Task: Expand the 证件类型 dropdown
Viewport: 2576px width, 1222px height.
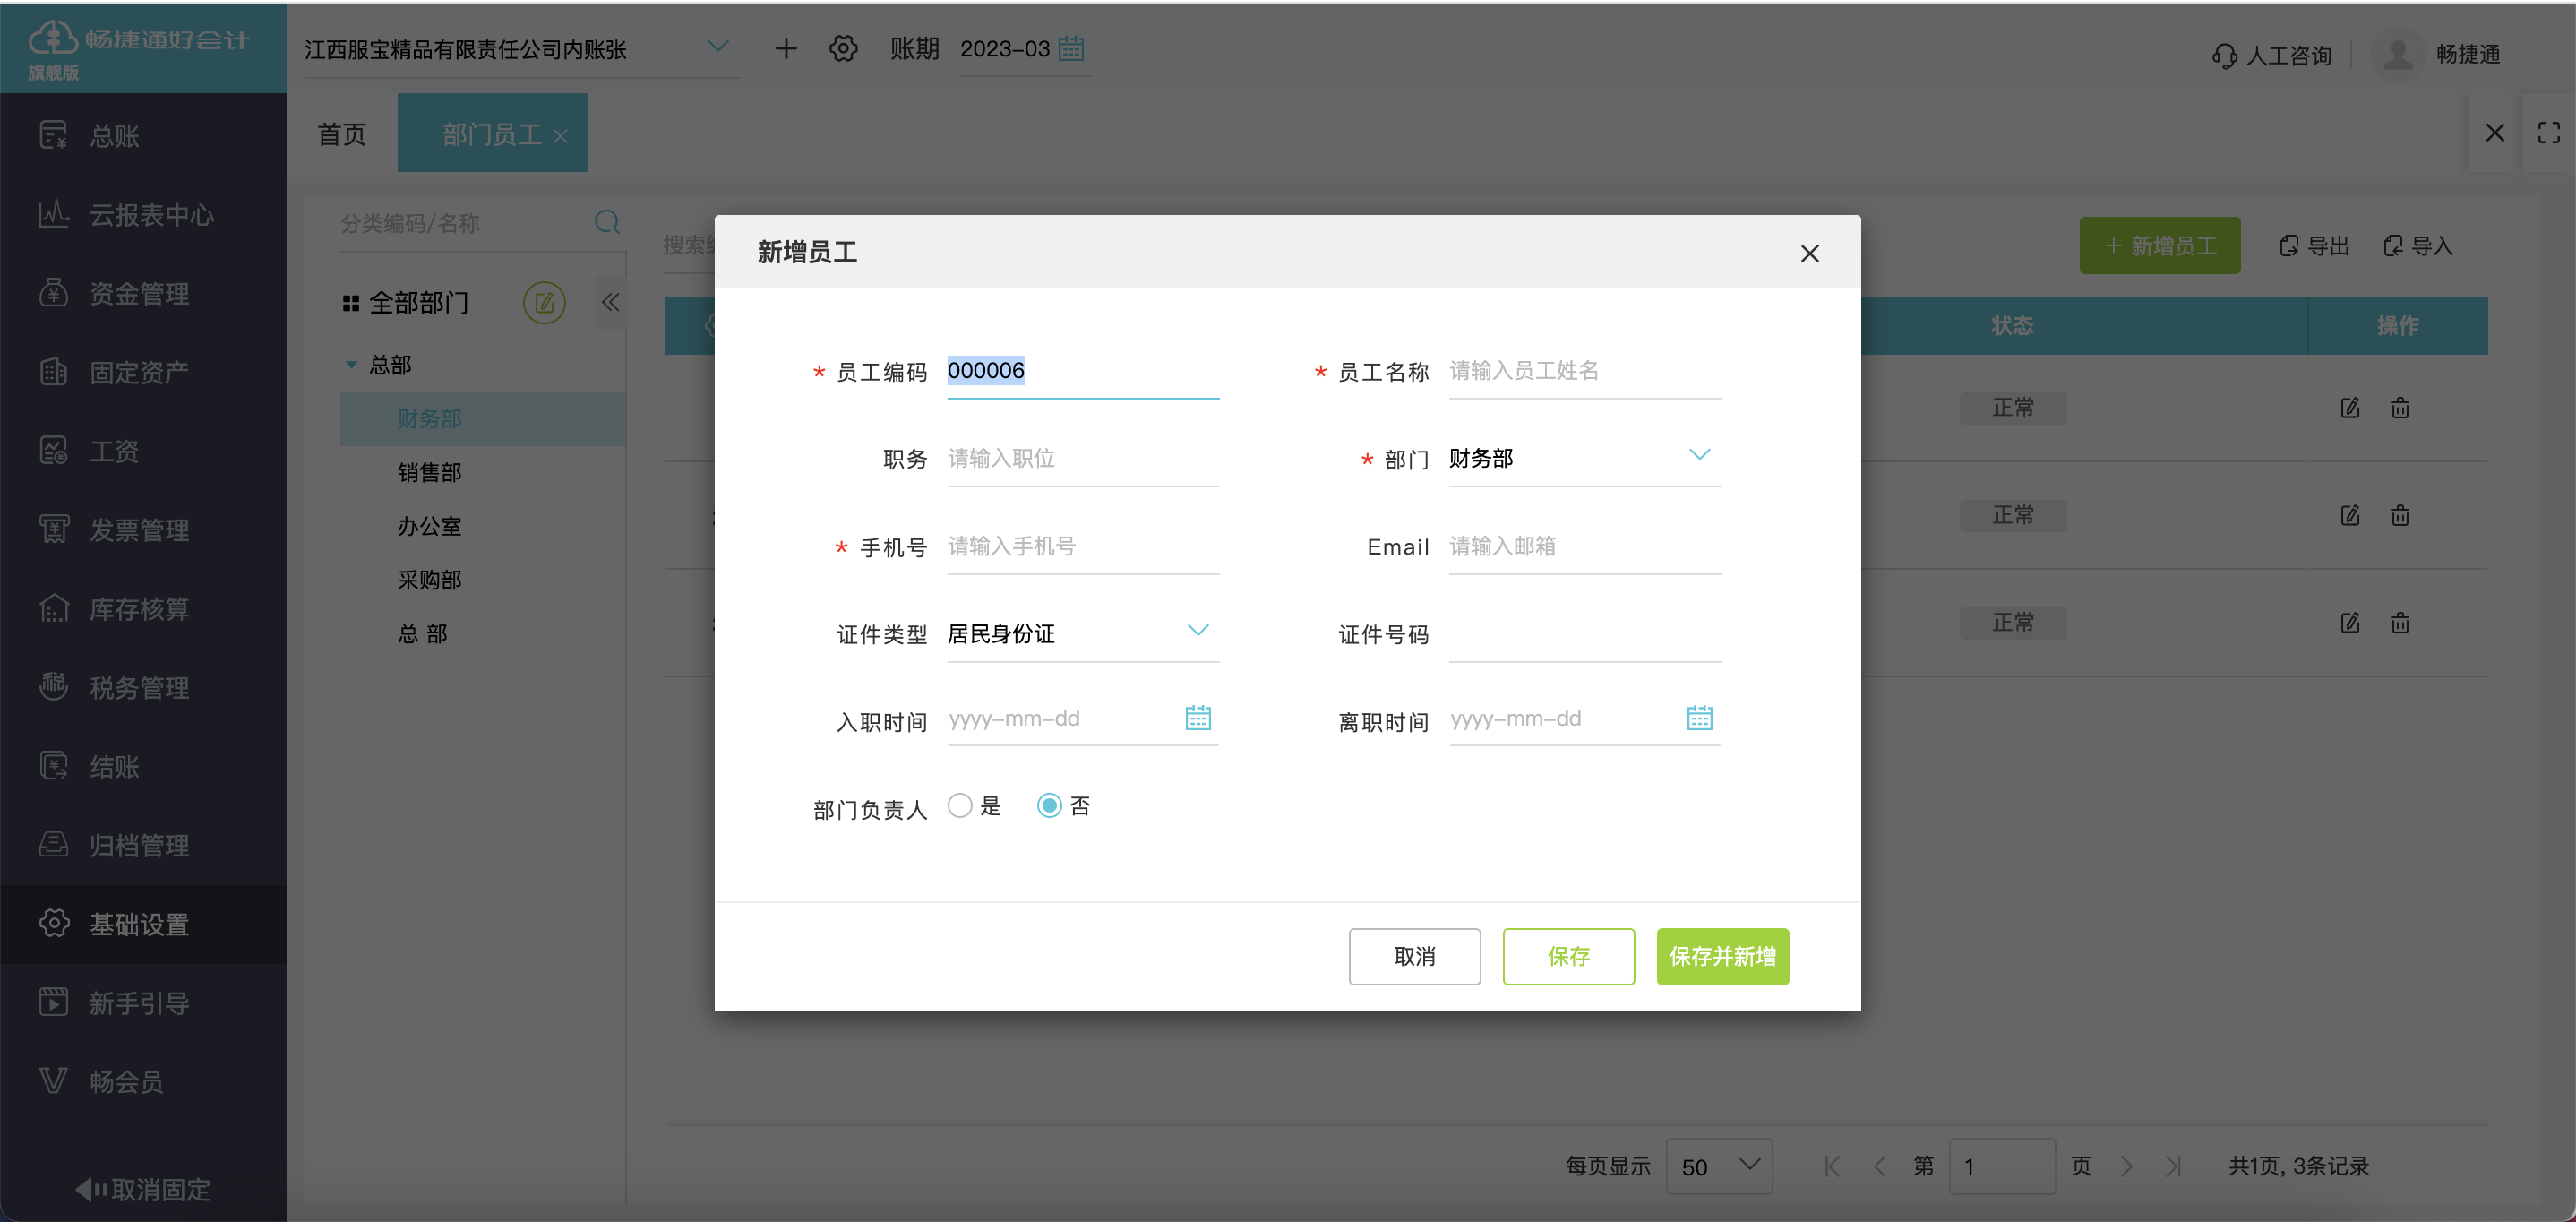Action: coord(1199,631)
